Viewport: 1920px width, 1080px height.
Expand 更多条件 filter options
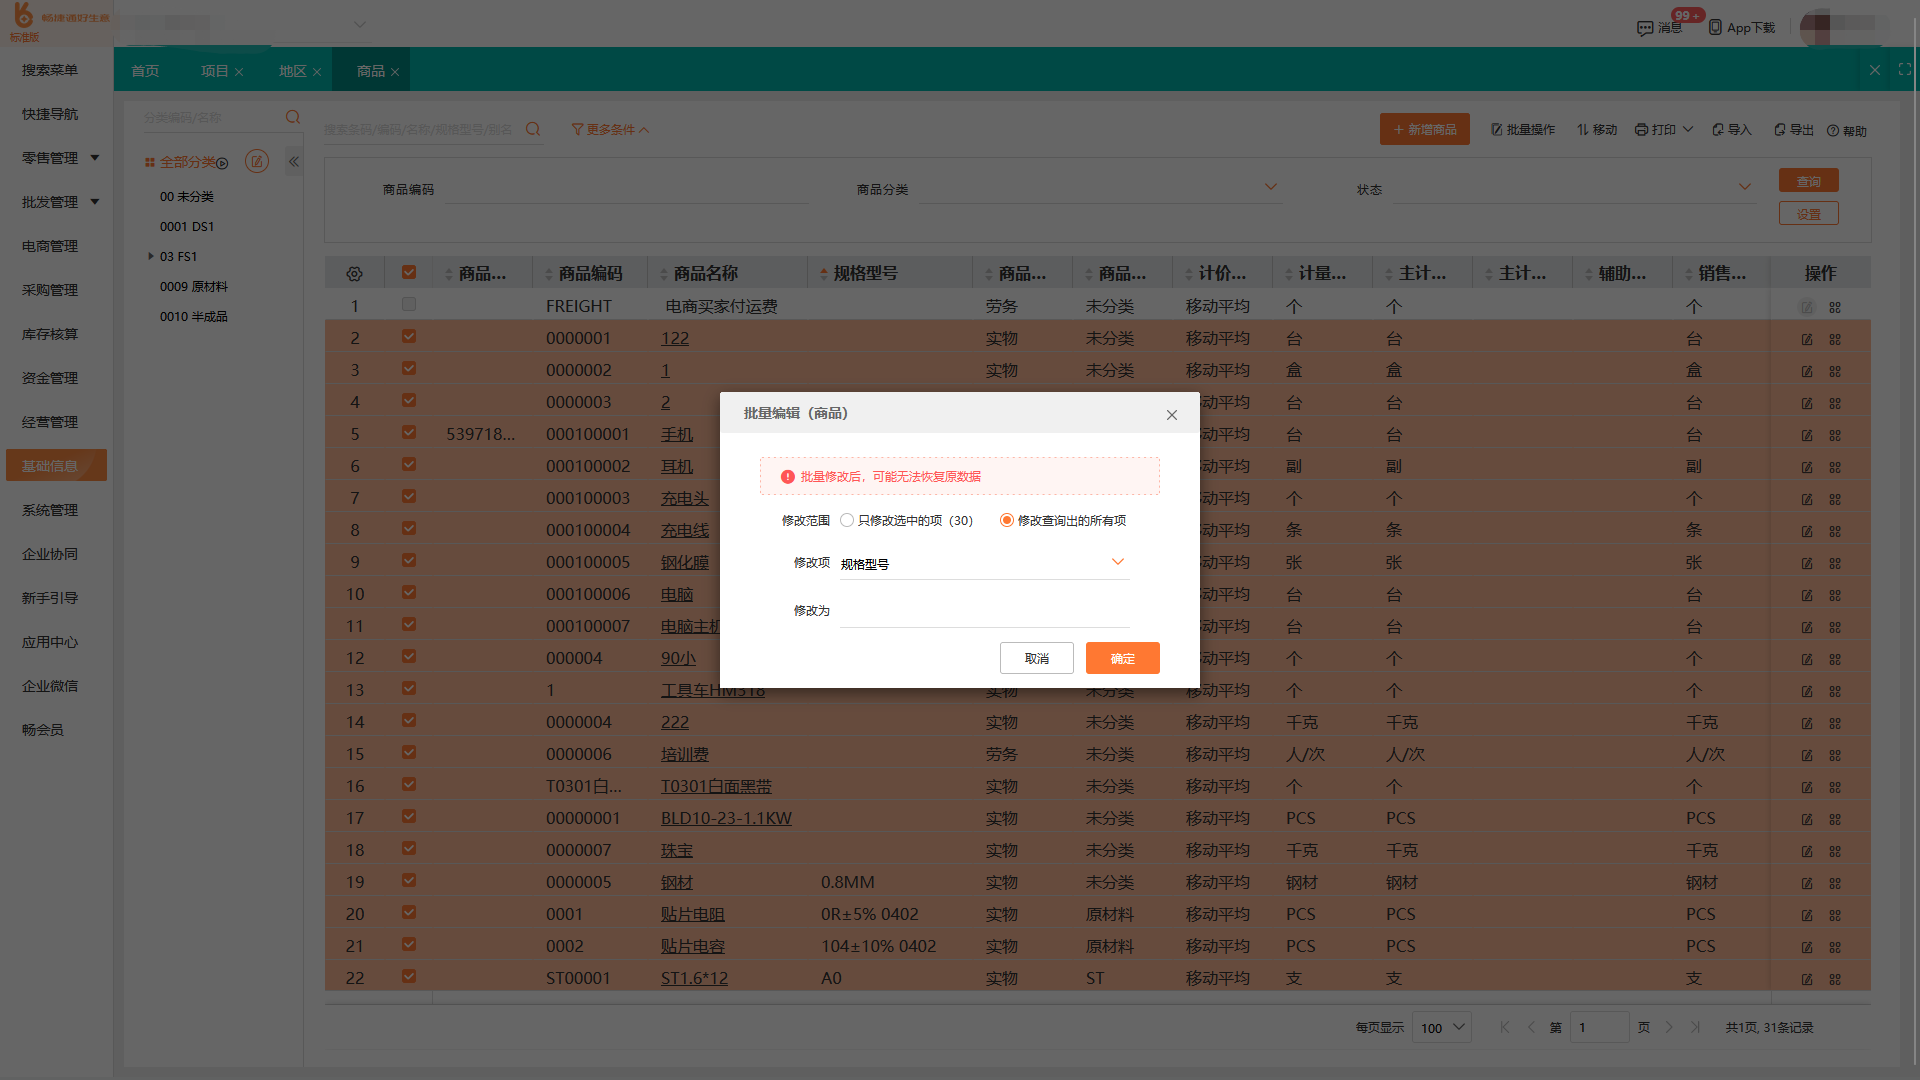[x=612, y=128]
